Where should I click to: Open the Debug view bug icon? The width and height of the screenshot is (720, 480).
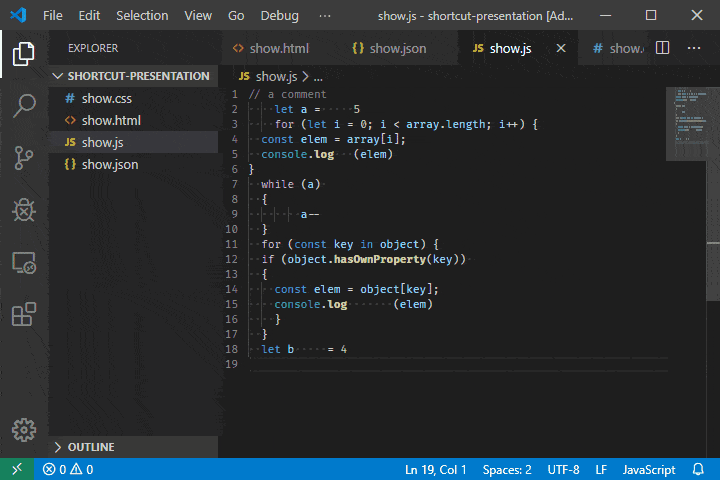(23, 210)
